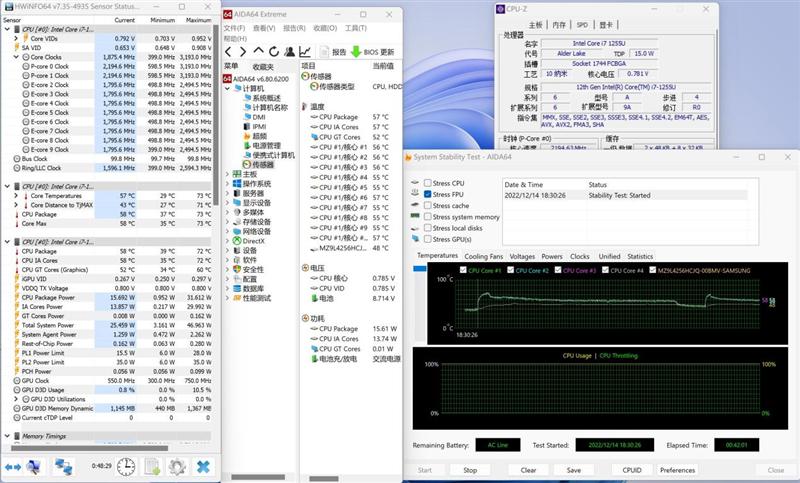This screenshot has width=800, height=483.
Task: Click the green BIOS update arrow icon
Action: point(356,52)
